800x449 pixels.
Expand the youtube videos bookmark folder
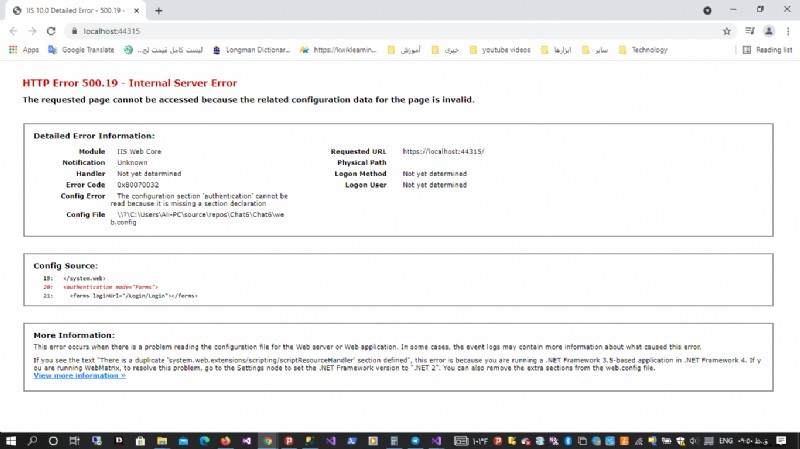(x=499, y=50)
